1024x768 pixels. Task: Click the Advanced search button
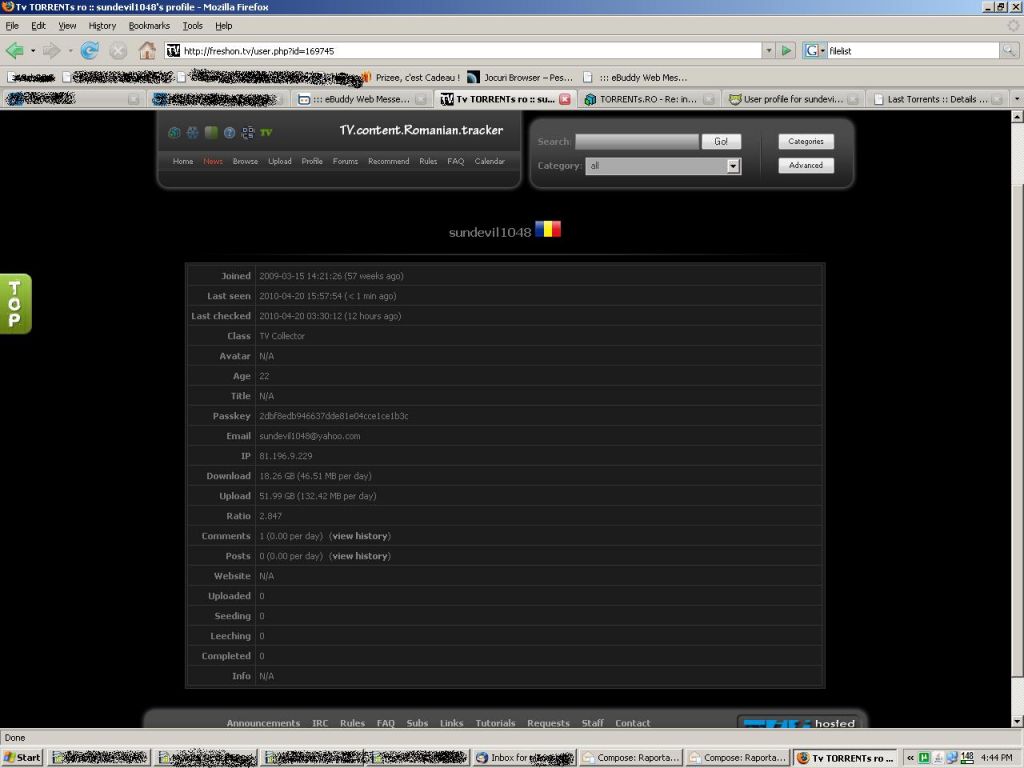click(x=805, y=165)
